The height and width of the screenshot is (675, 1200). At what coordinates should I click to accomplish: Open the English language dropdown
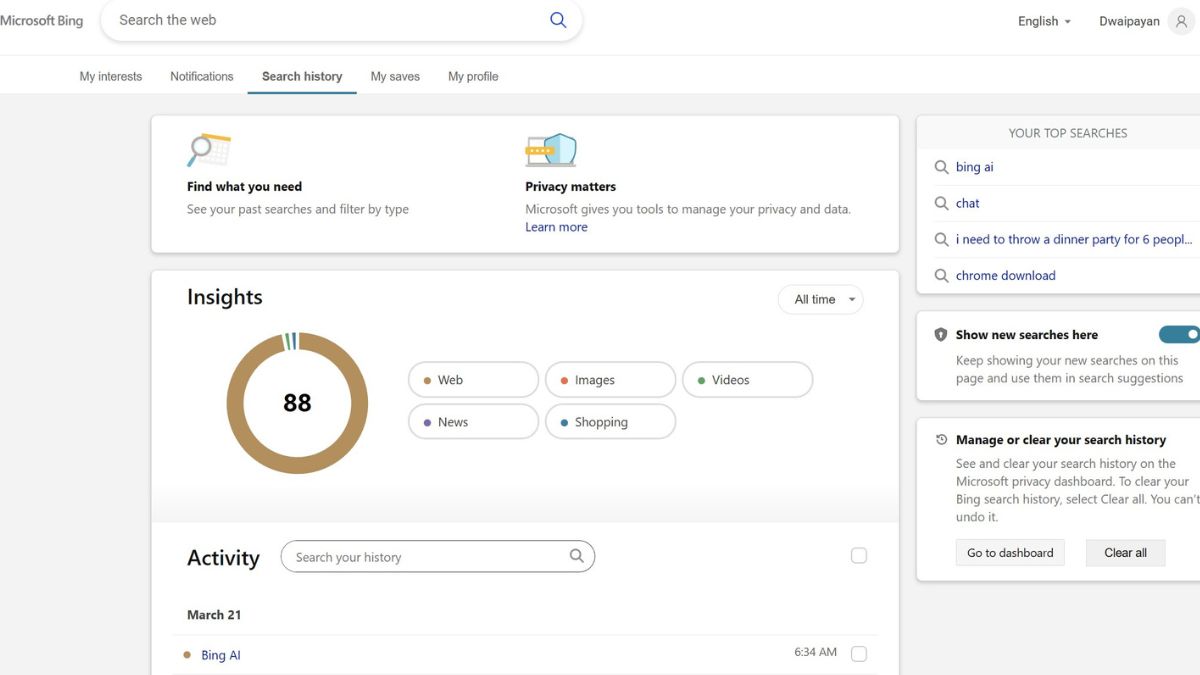pyautogui.click(x=1042, y=20)
